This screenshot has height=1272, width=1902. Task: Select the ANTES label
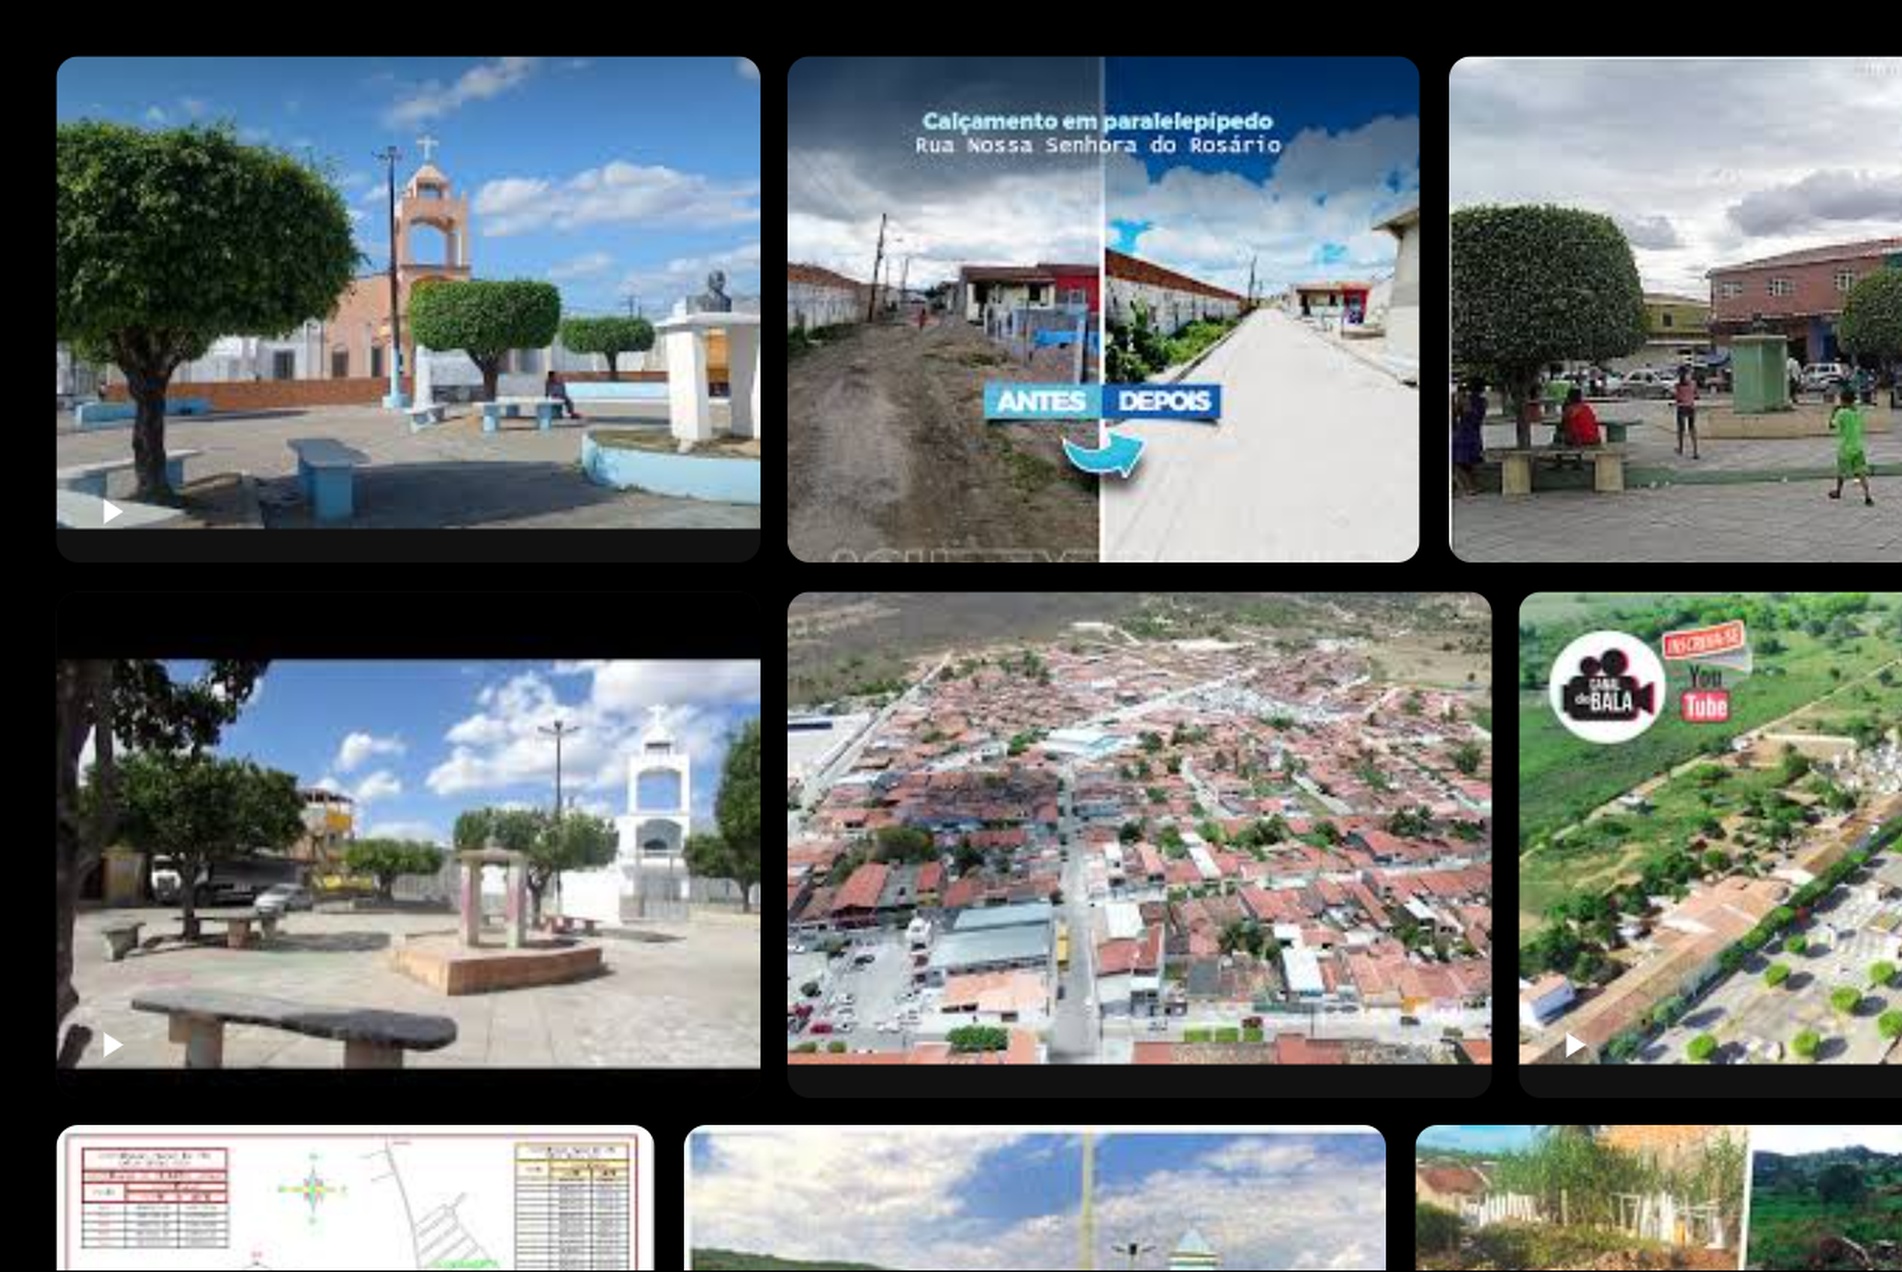[x=1040, y=402]
